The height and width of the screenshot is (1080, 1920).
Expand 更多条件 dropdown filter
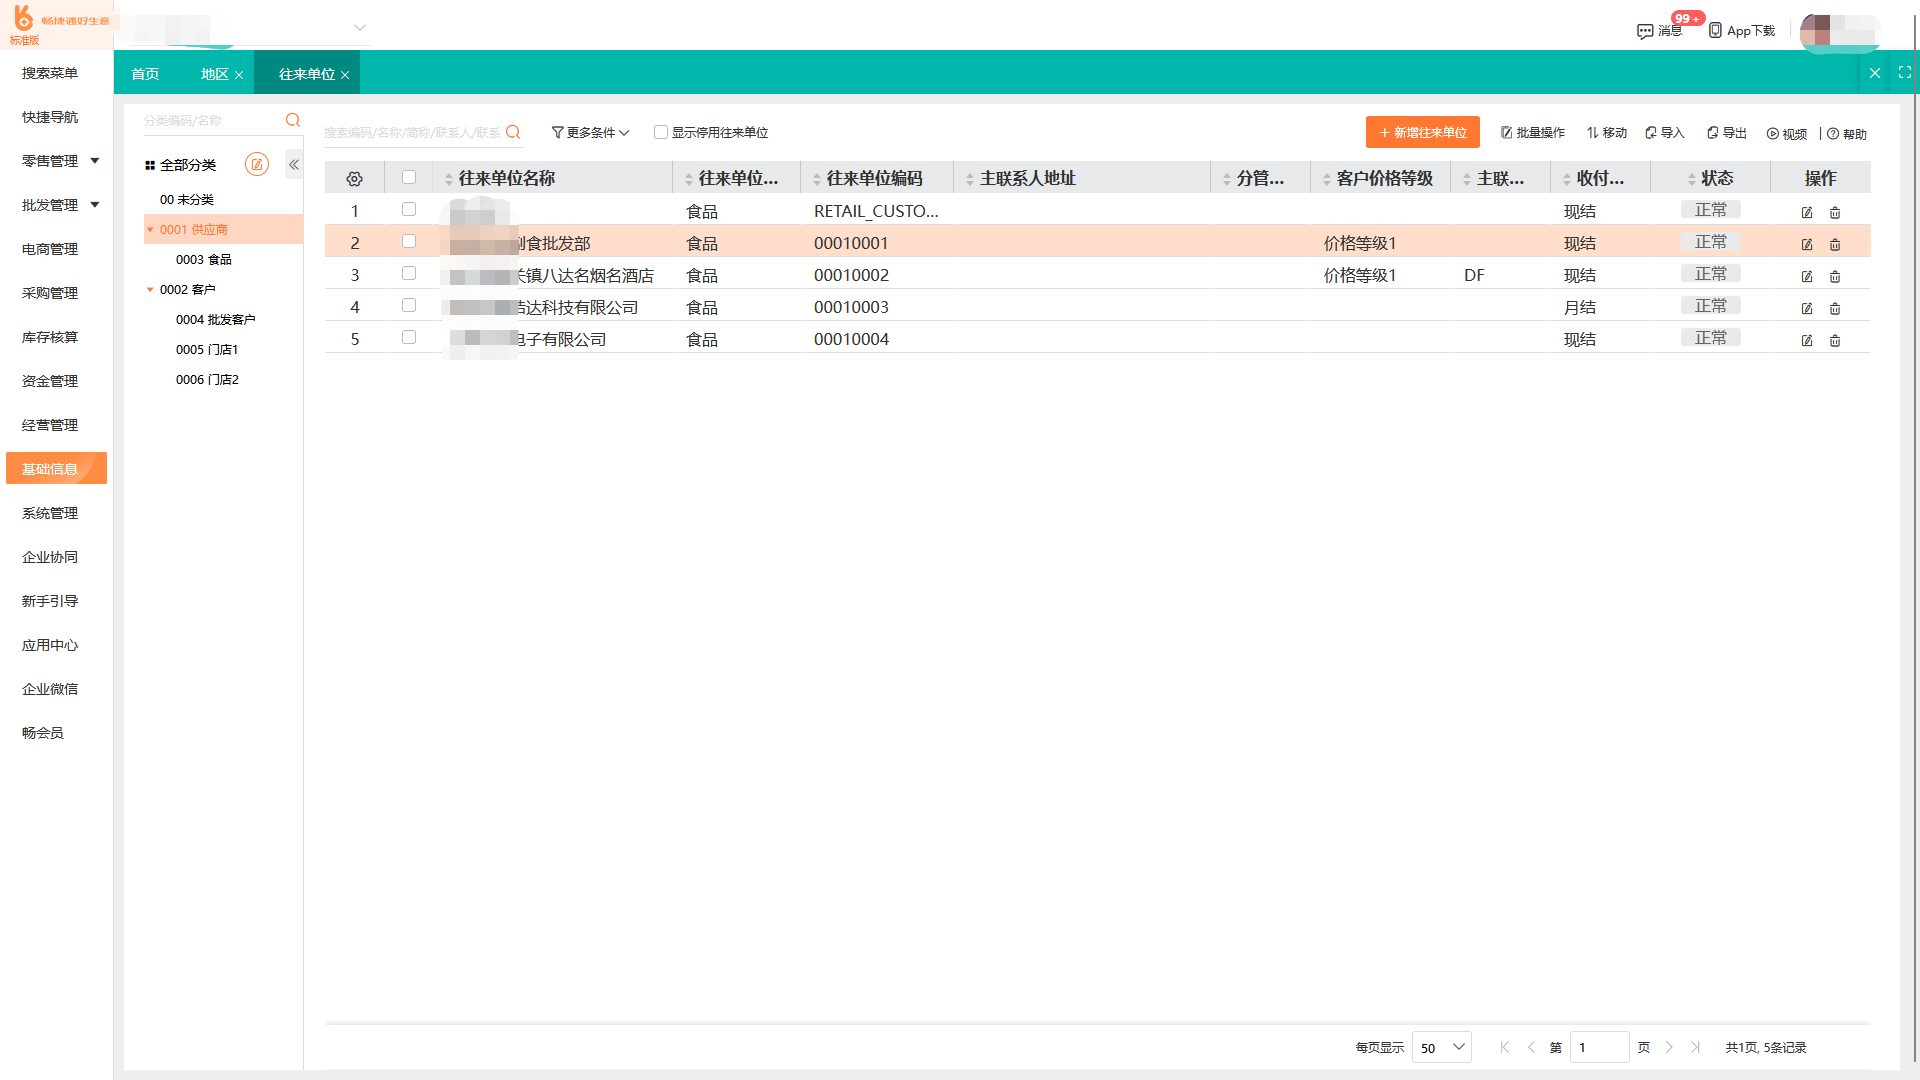[x=593, y=132]
